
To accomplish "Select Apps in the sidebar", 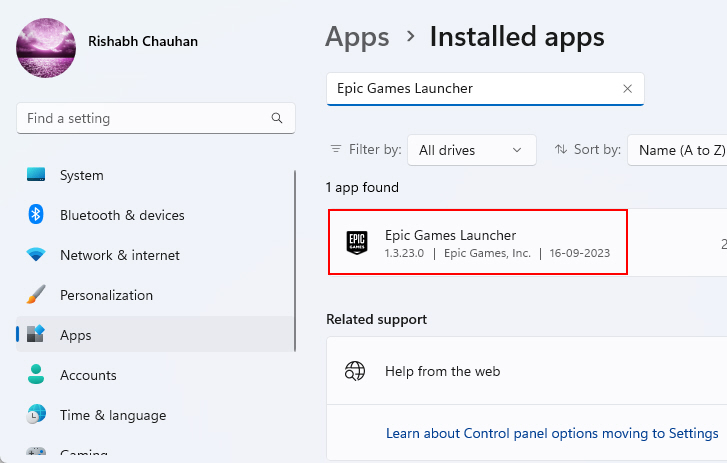I will click(x=155, y=334).
